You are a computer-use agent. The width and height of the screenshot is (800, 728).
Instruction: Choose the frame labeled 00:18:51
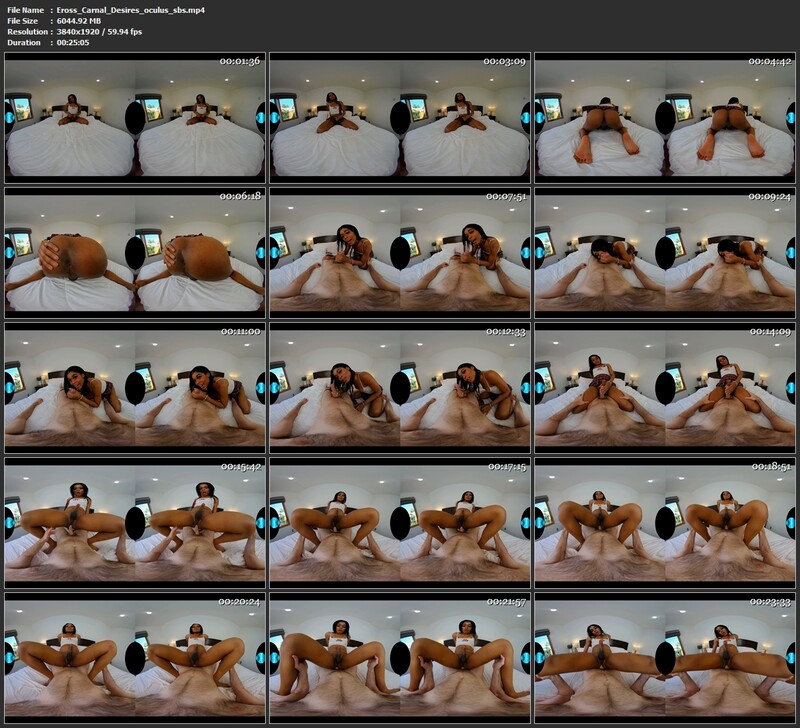coord(665,522)
